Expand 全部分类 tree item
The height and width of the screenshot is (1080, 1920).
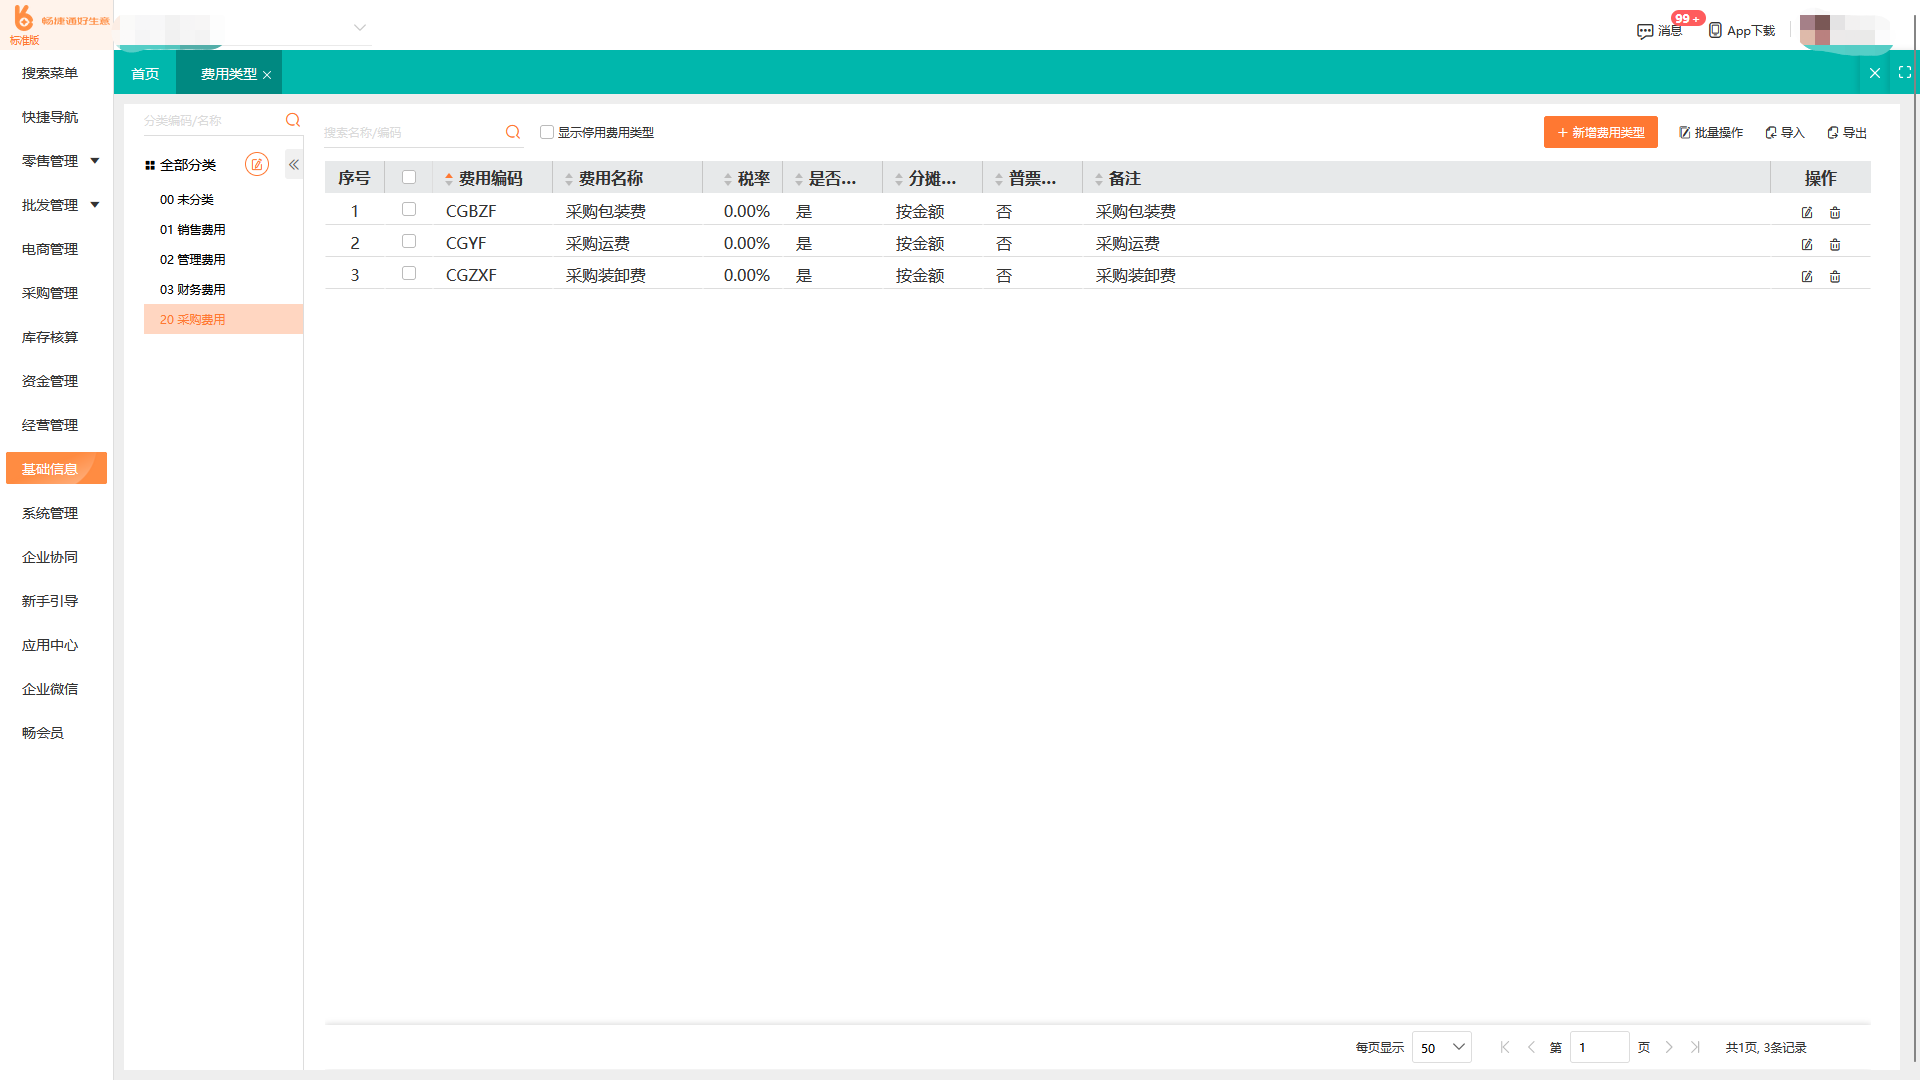149,165
